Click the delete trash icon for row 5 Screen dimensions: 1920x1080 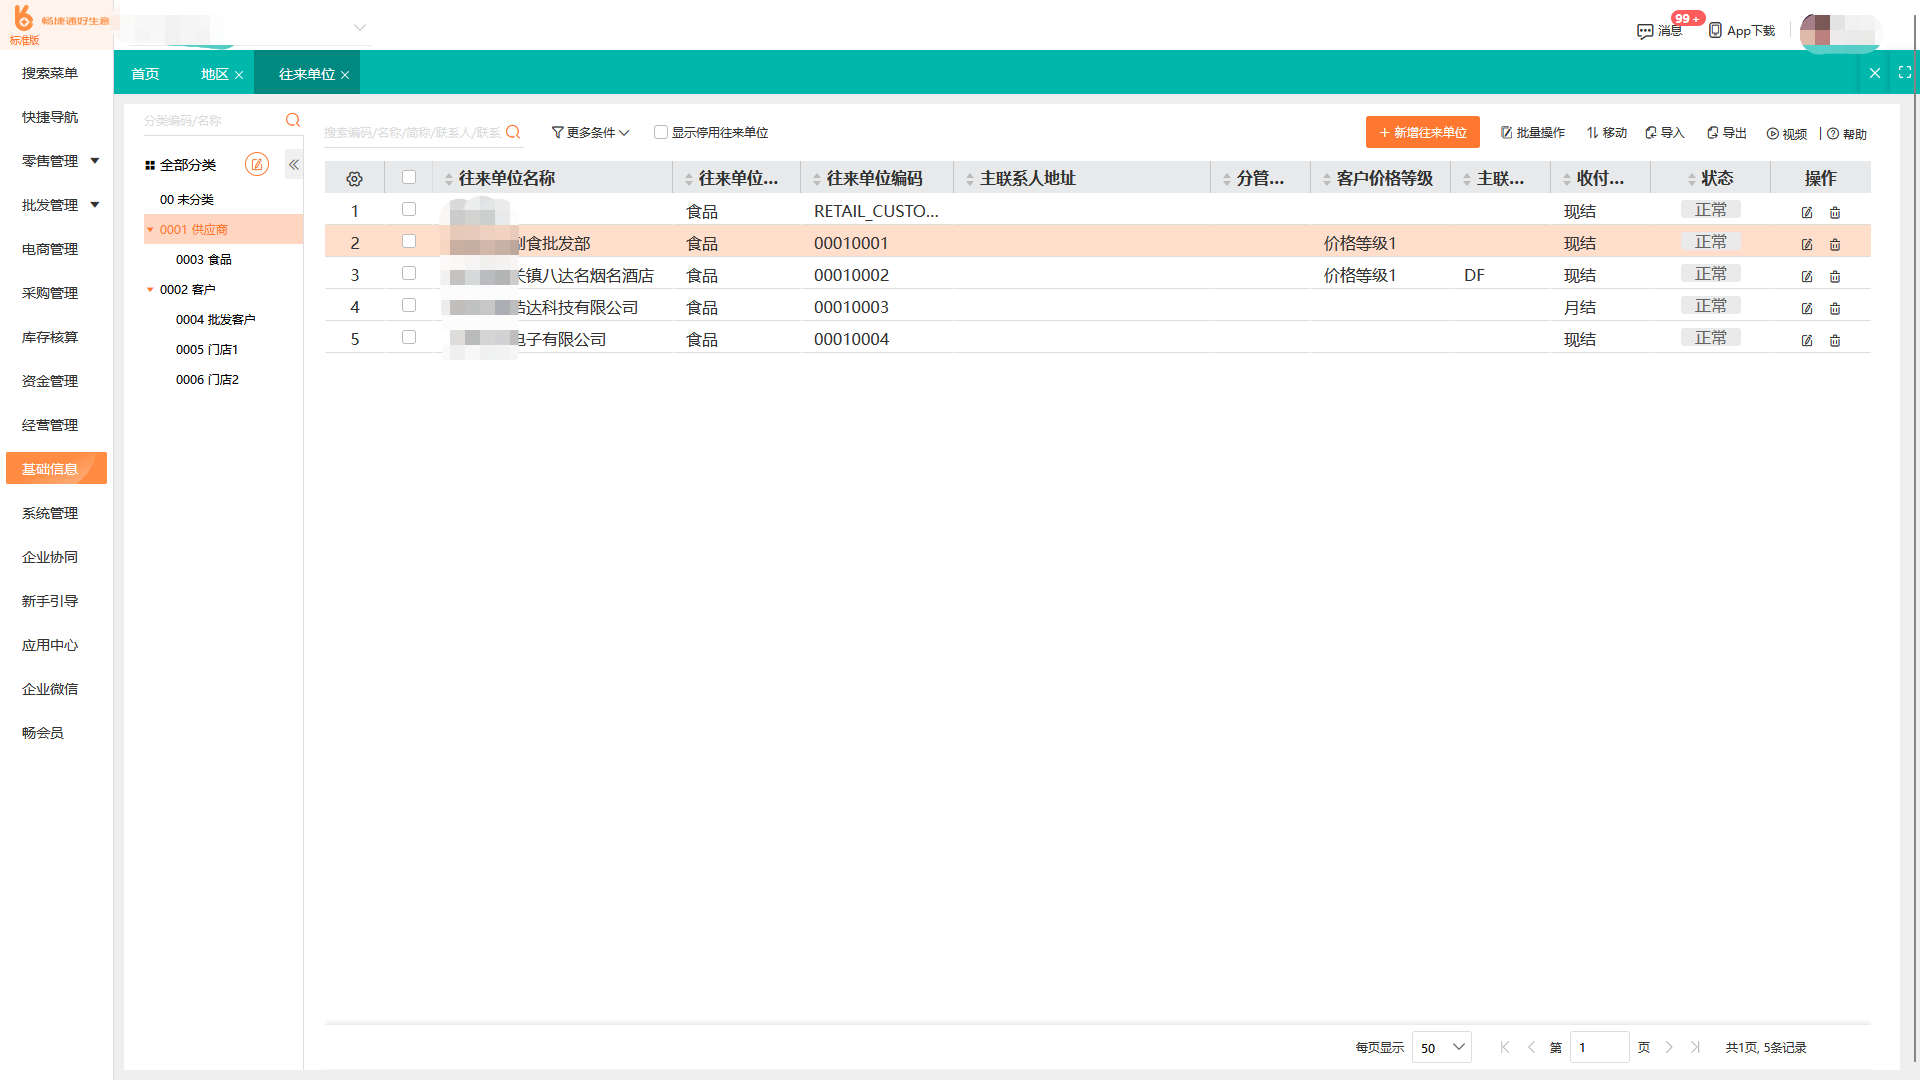click(x=1834, y=339)
